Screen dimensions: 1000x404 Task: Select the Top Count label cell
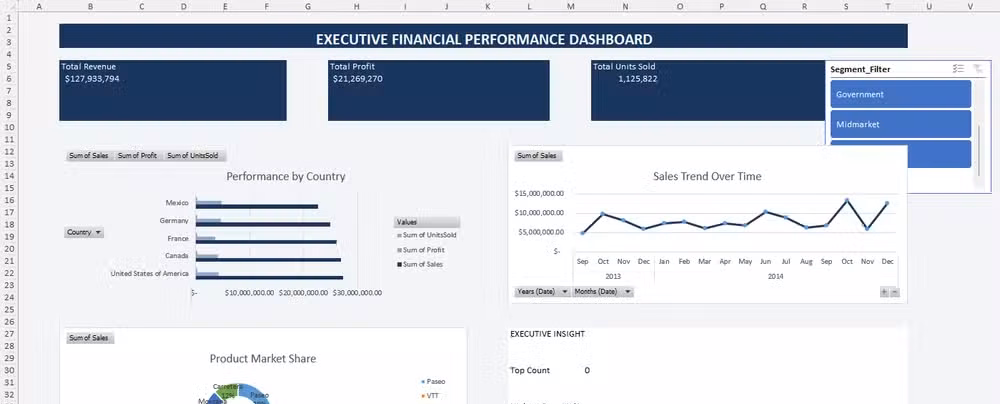[530, 370]
